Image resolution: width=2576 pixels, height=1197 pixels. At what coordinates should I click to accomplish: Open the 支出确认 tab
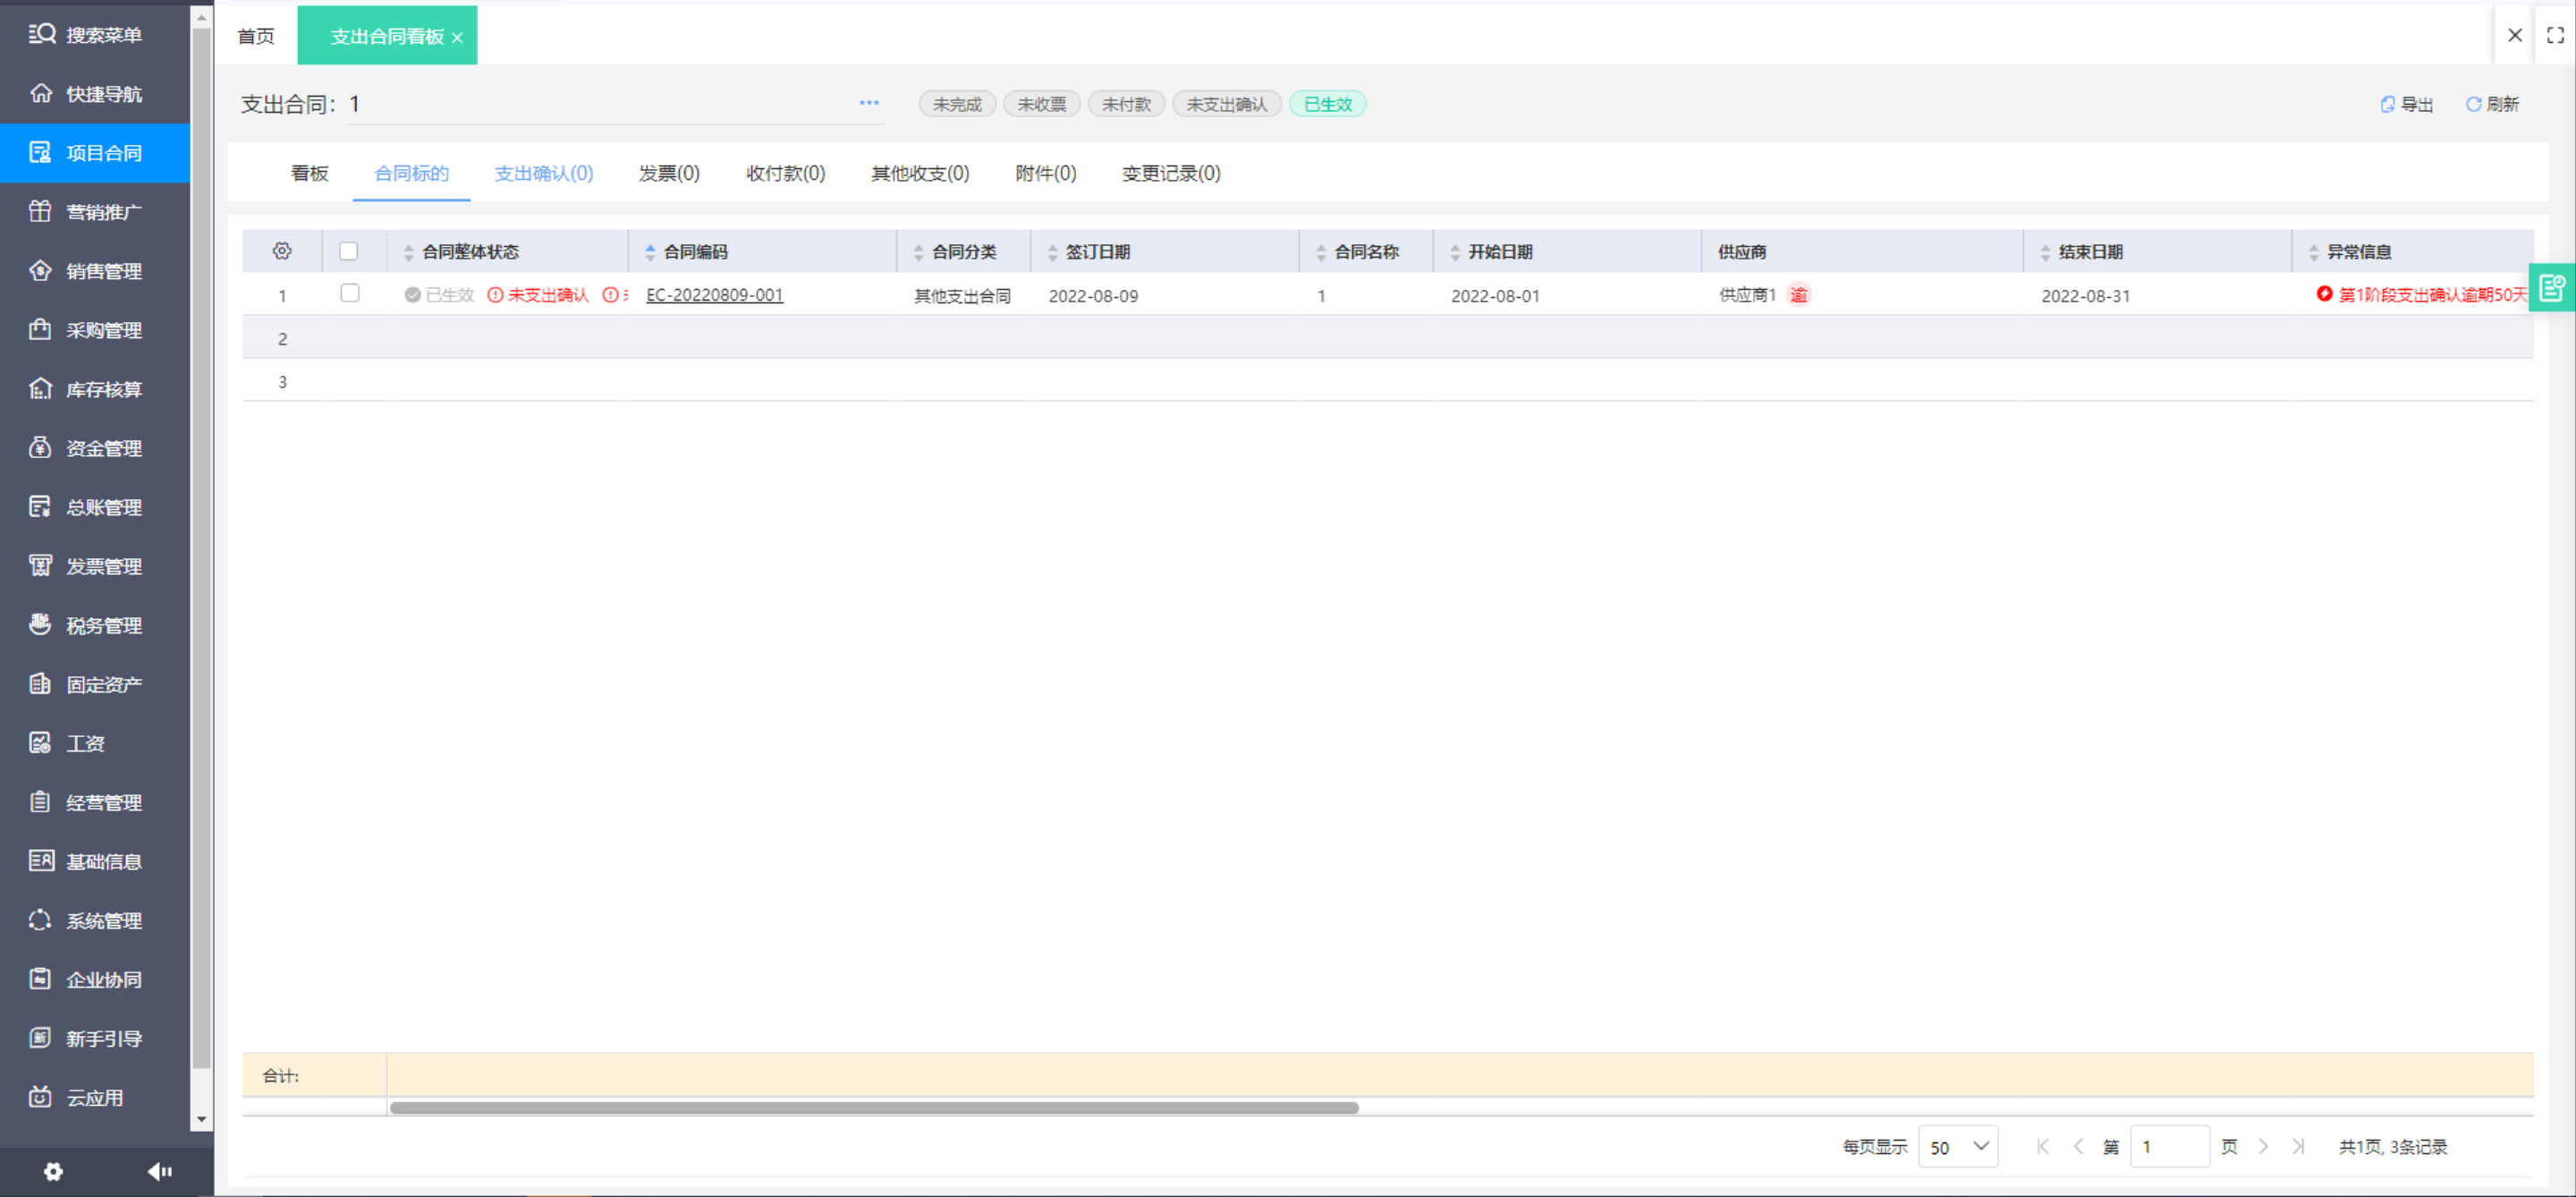tap(542, 173)
